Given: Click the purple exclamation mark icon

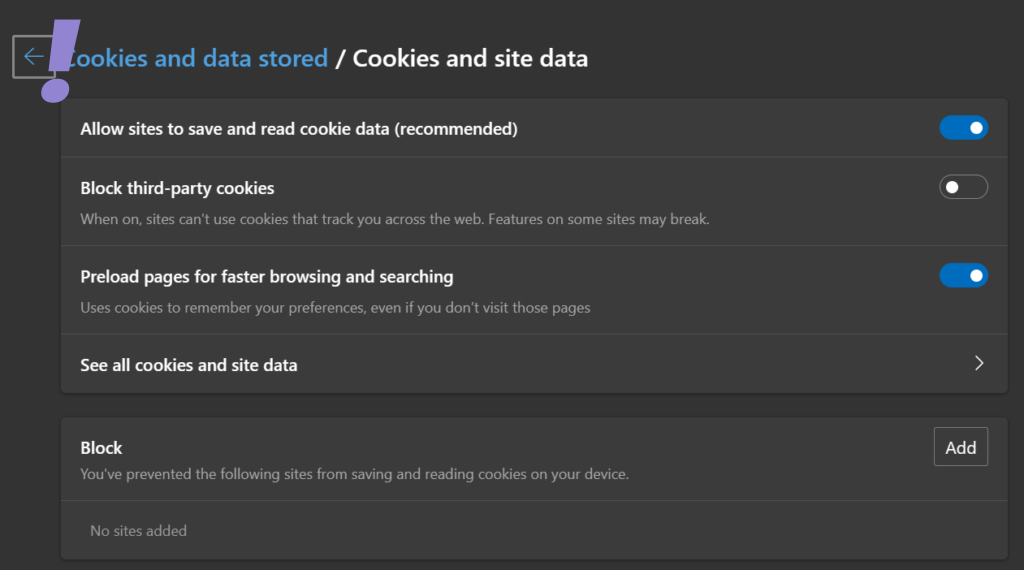Looking at the screenshot, I should (59, 62).
